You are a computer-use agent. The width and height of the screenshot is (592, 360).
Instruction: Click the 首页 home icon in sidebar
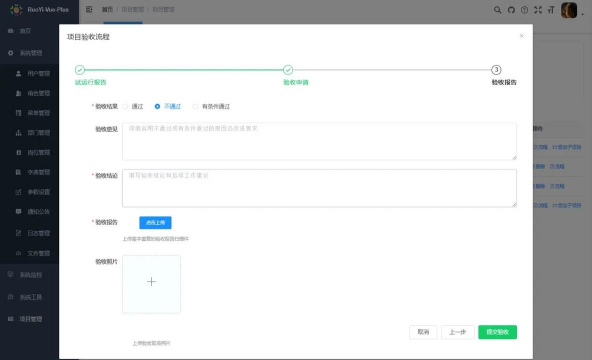[11, 31]
